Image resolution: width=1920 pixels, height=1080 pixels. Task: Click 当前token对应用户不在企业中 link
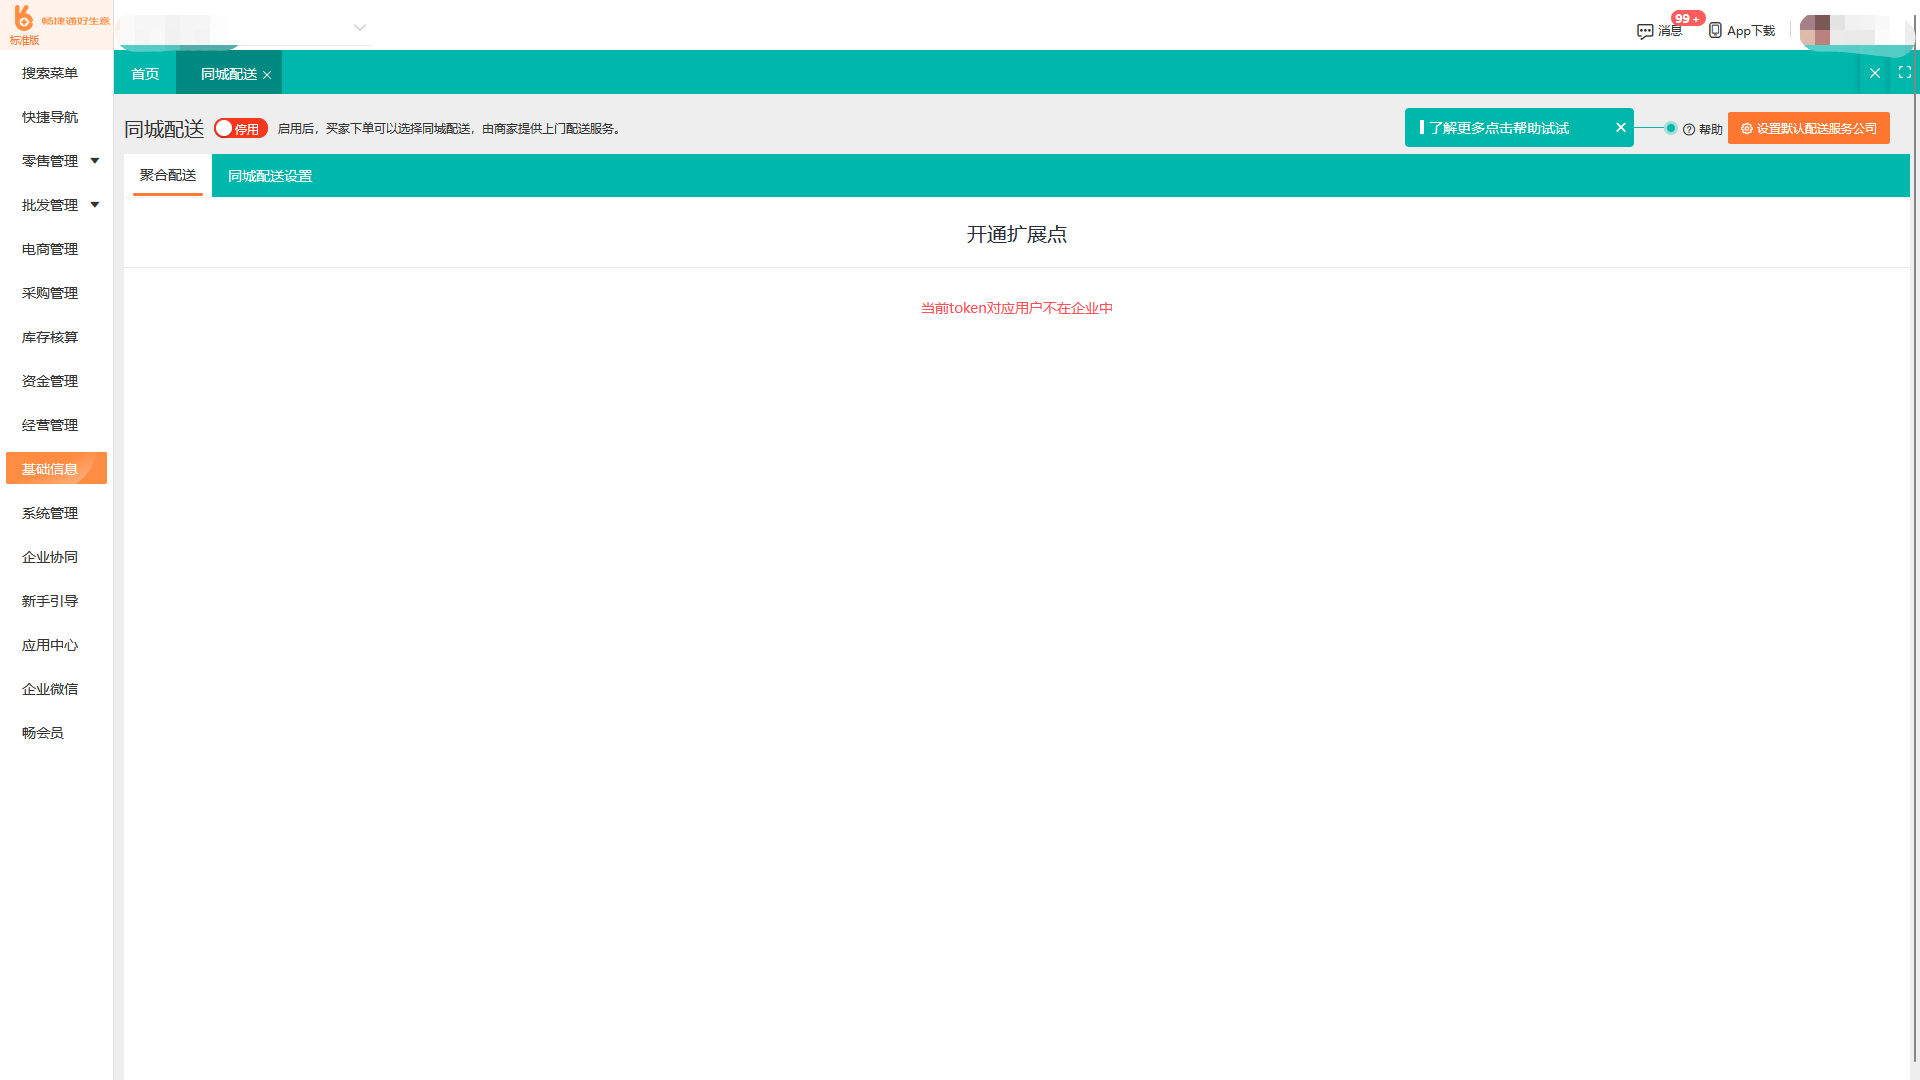[x=1015, y=309]
